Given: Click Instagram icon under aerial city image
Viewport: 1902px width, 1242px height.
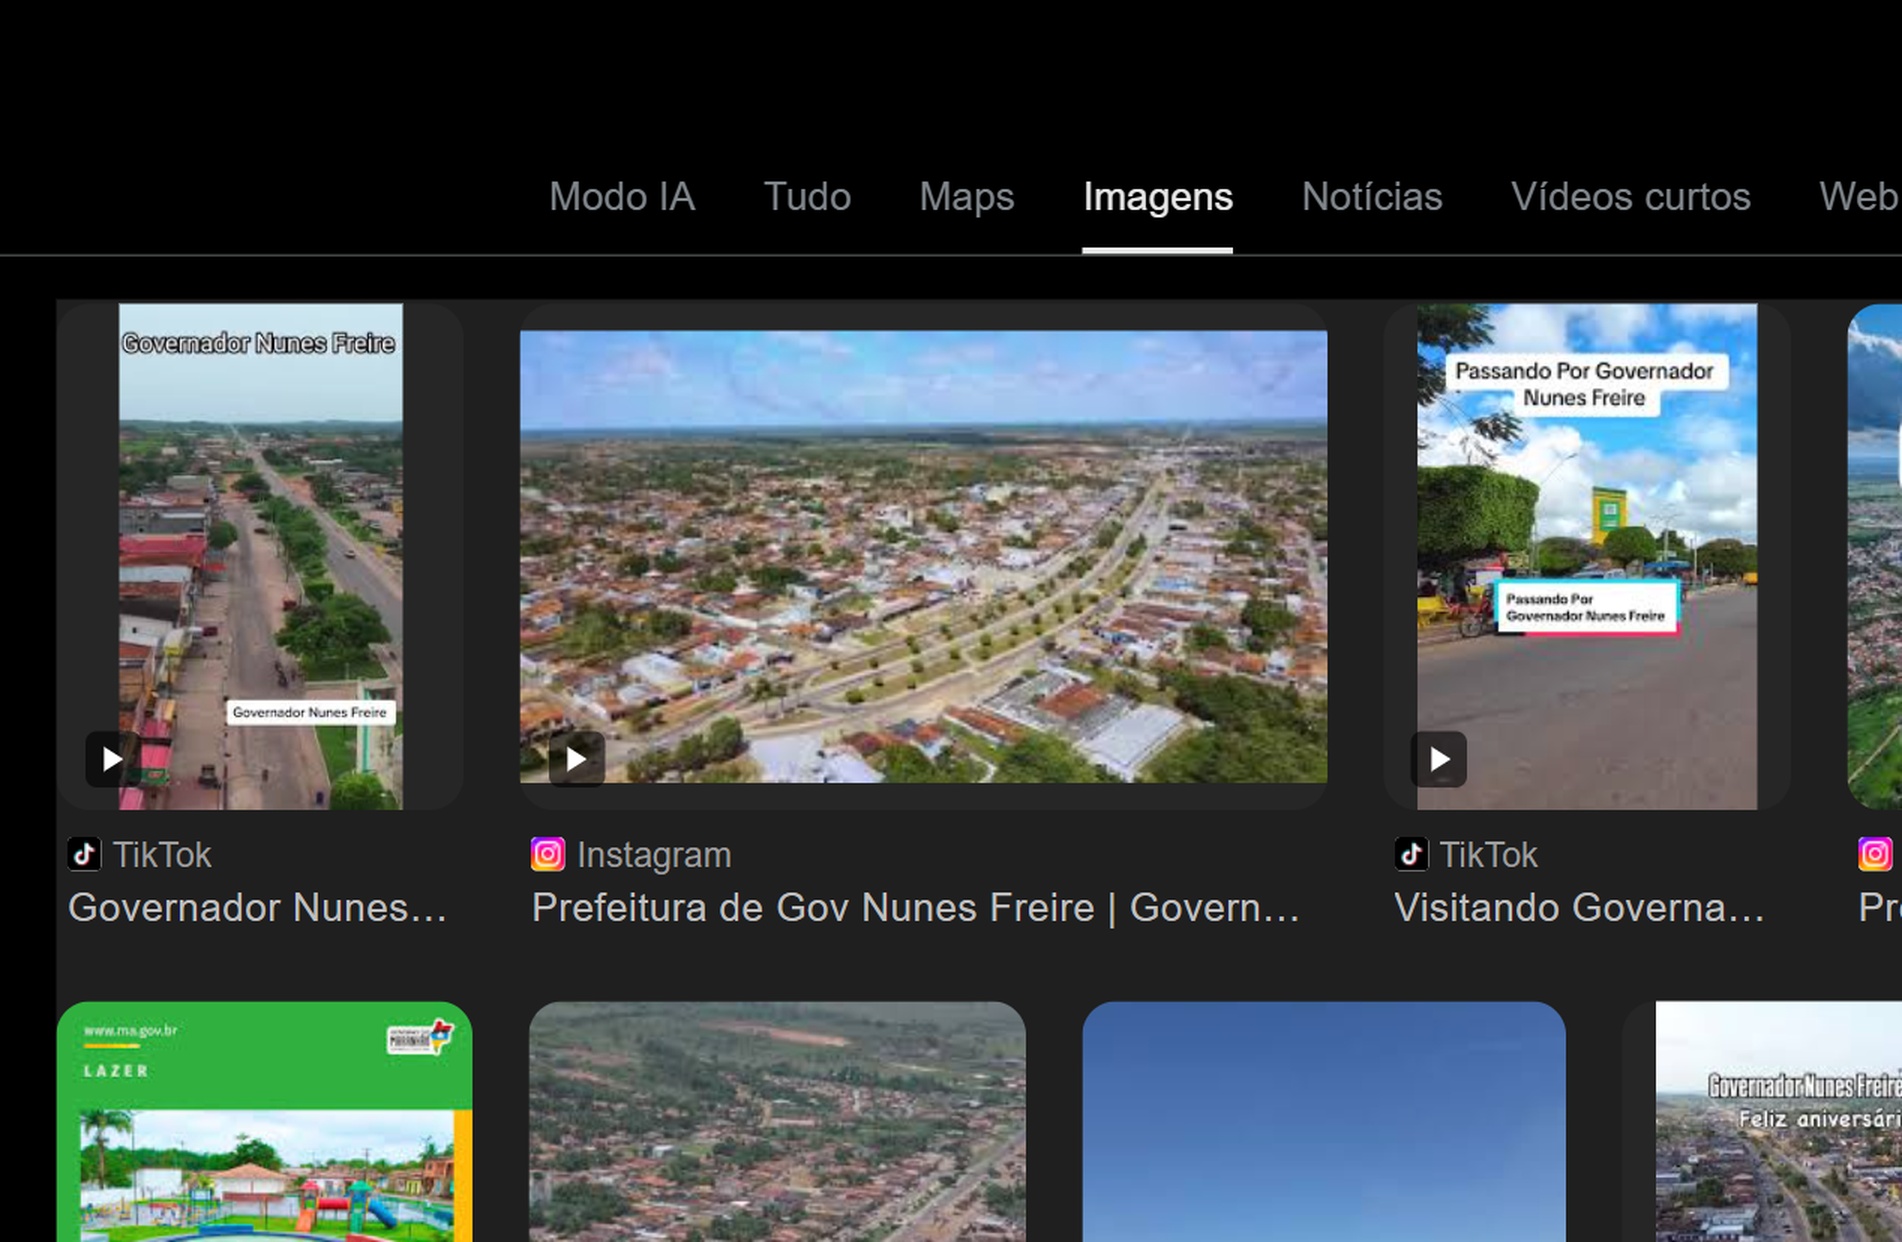Looking at the screenshot, I should [547, 854].
